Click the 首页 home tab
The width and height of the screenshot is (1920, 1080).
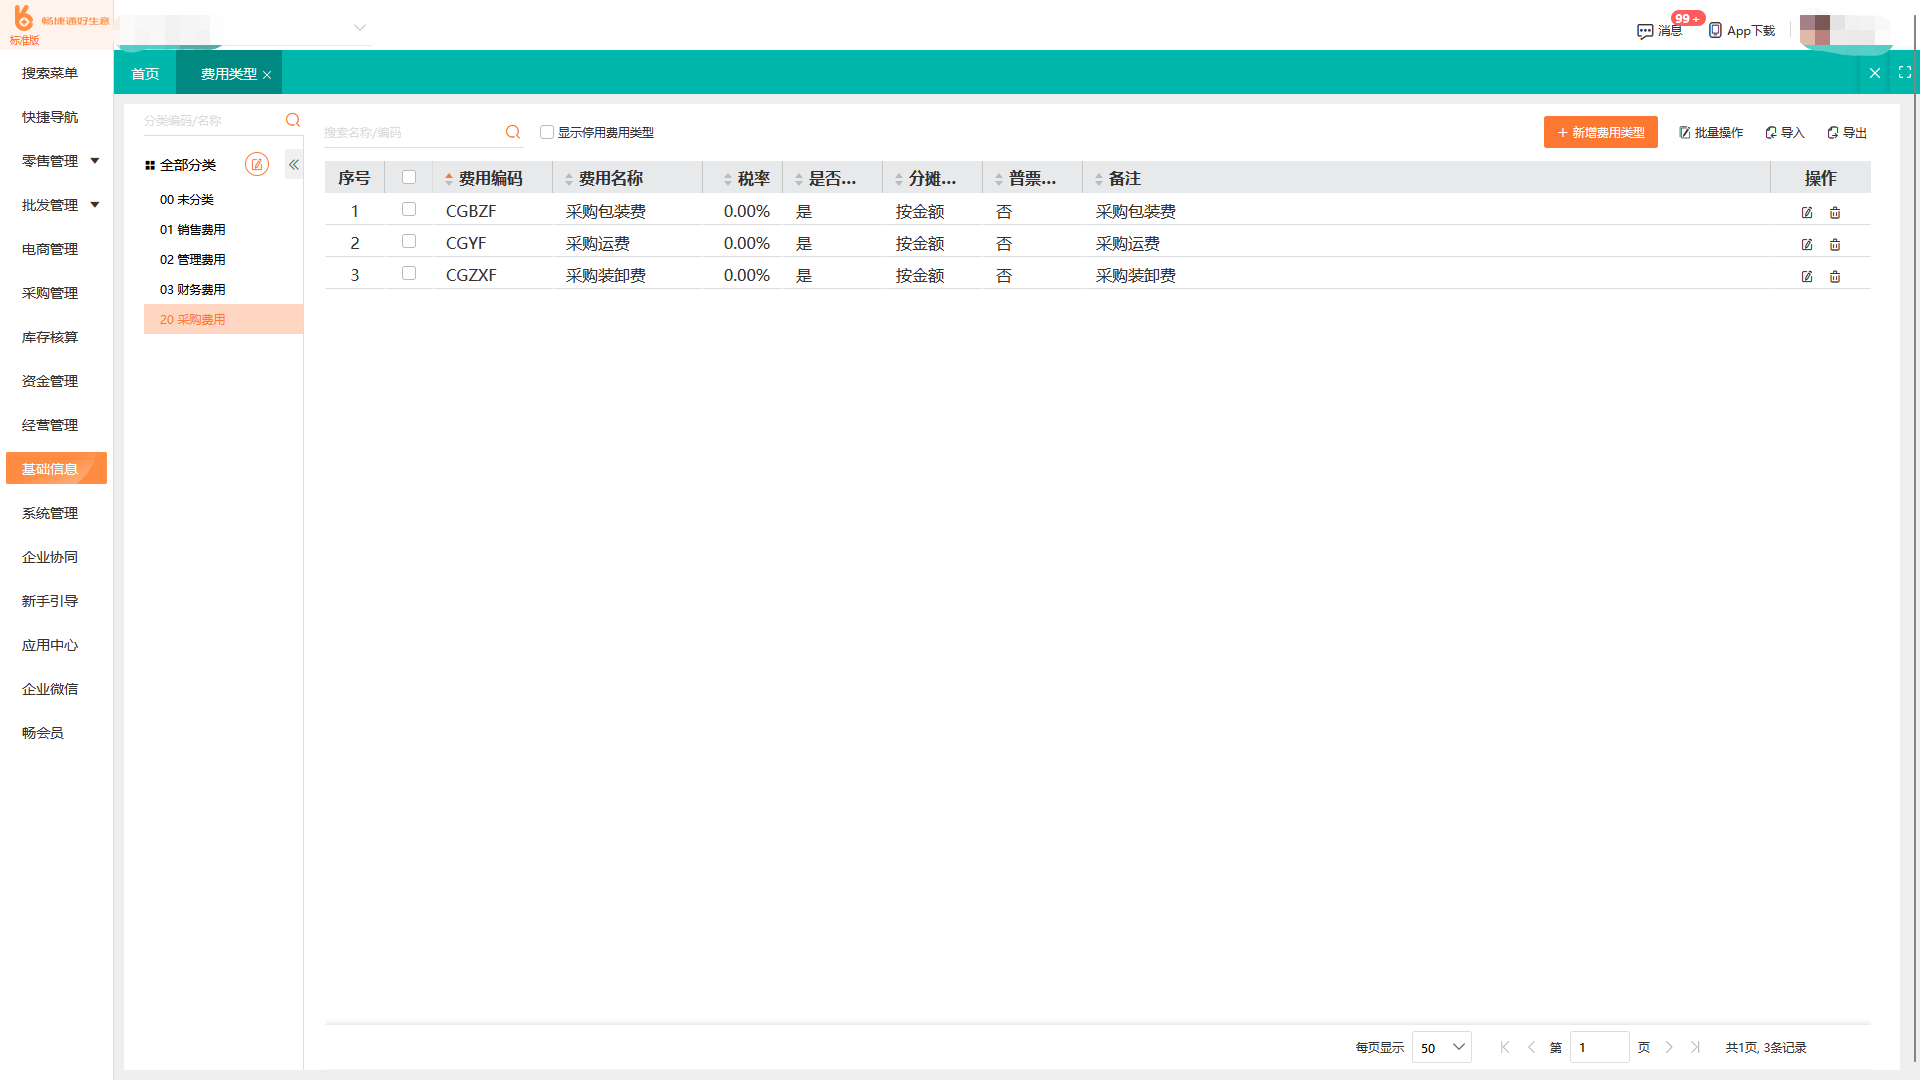pos(145,73)
